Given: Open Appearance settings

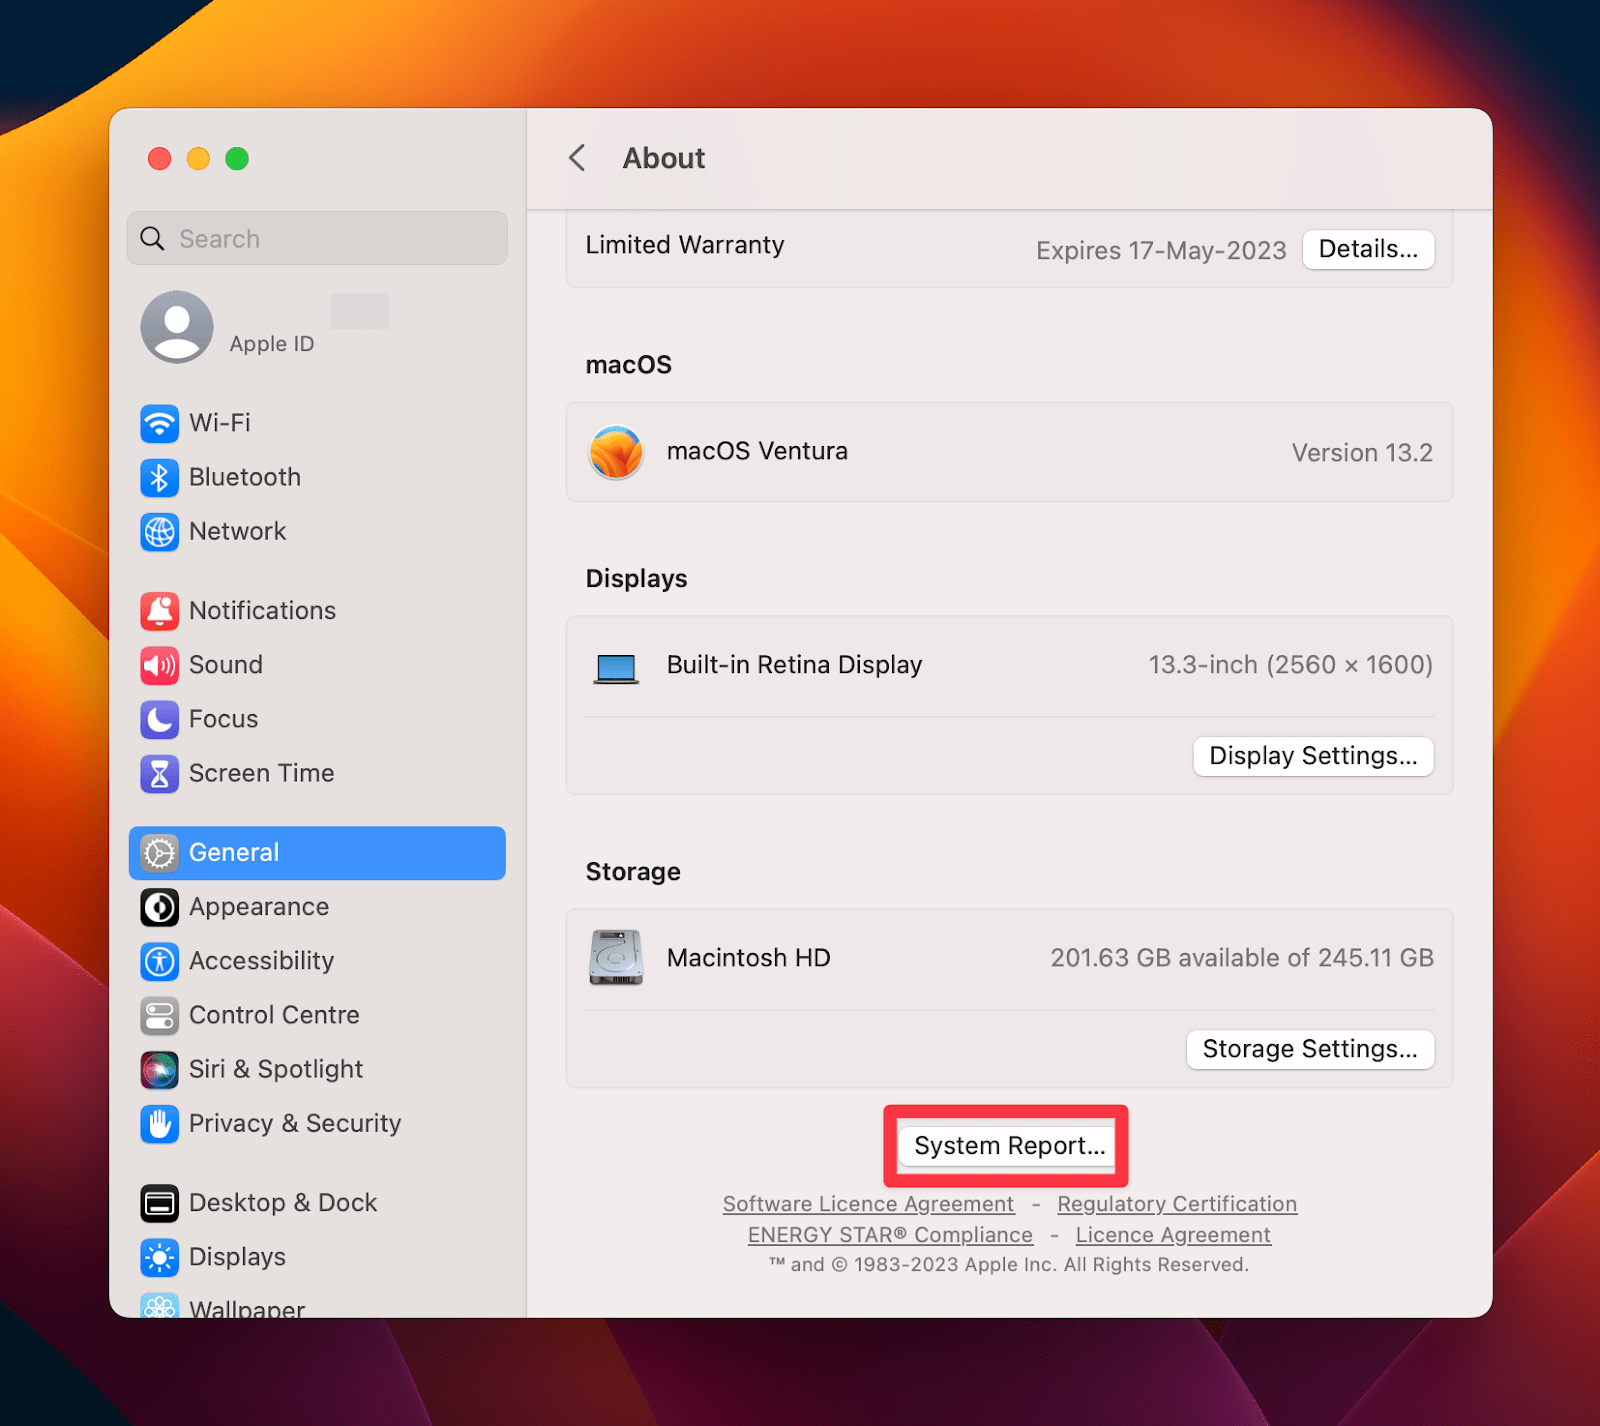Looking at the screenshot, I should click(259, 907).
